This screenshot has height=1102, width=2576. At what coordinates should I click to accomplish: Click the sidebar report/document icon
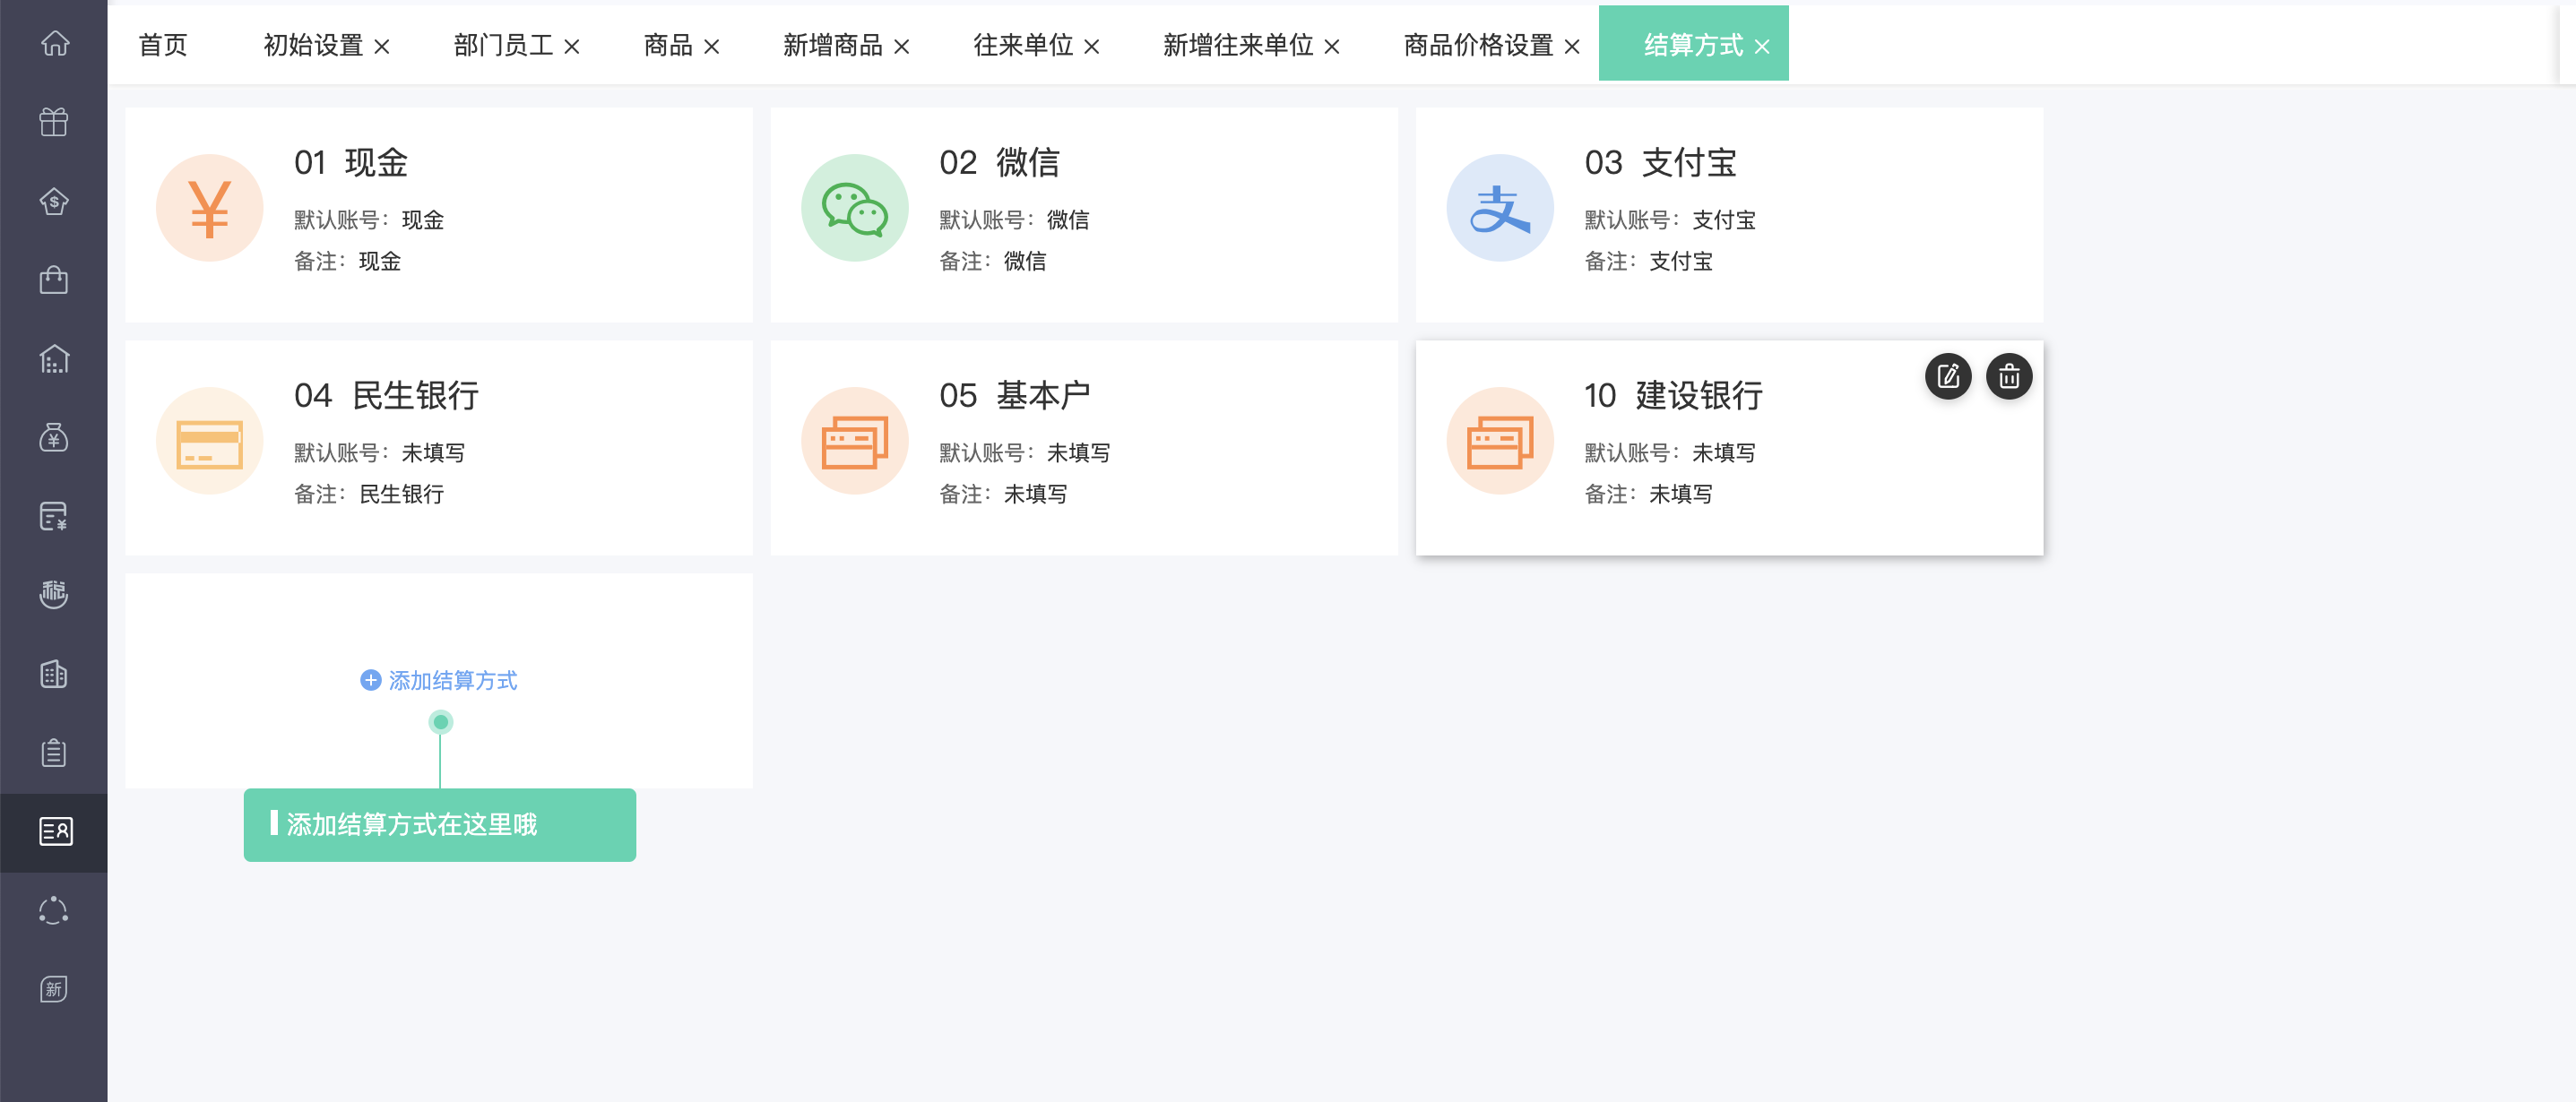(x=53, y=753)
